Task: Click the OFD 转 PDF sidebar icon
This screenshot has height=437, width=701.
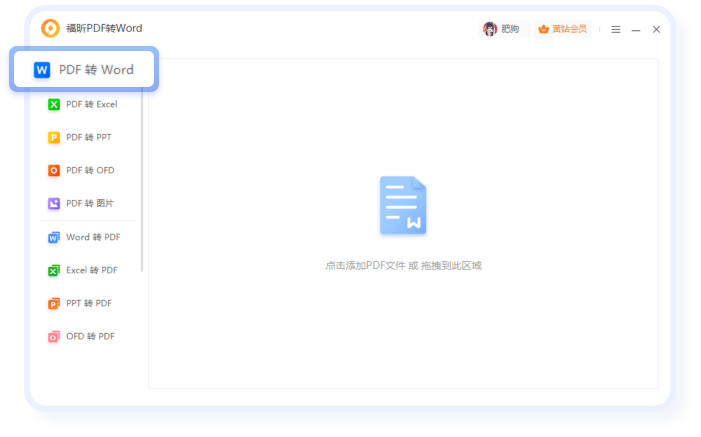Action: tap(54, 336)
